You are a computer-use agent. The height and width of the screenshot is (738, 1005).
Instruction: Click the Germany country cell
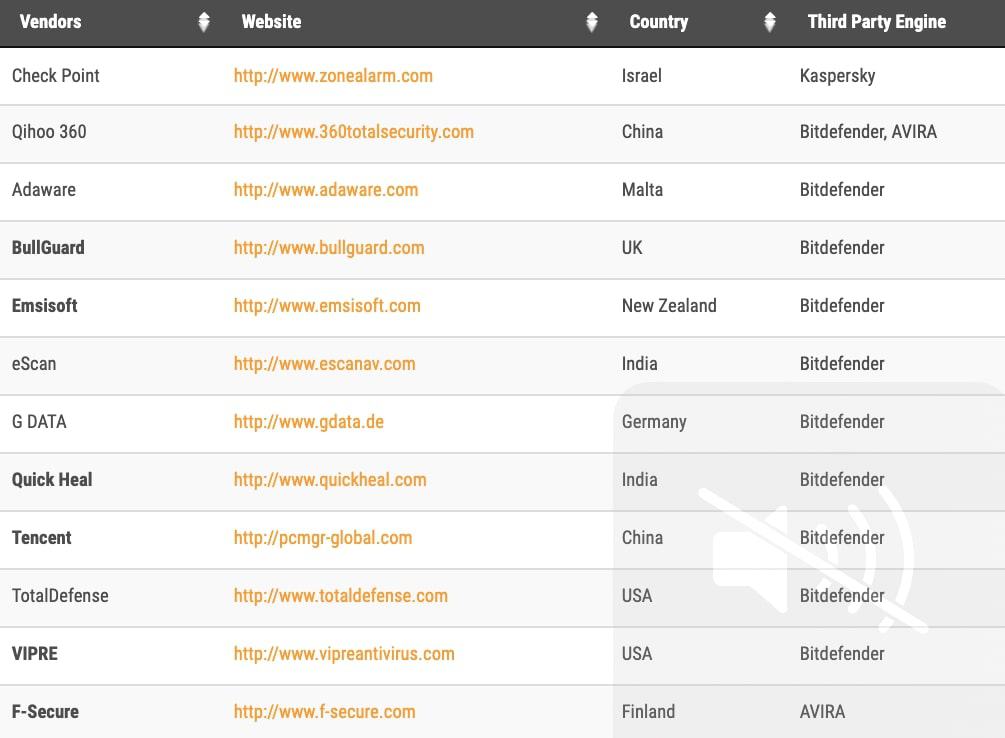click(654, 422)
